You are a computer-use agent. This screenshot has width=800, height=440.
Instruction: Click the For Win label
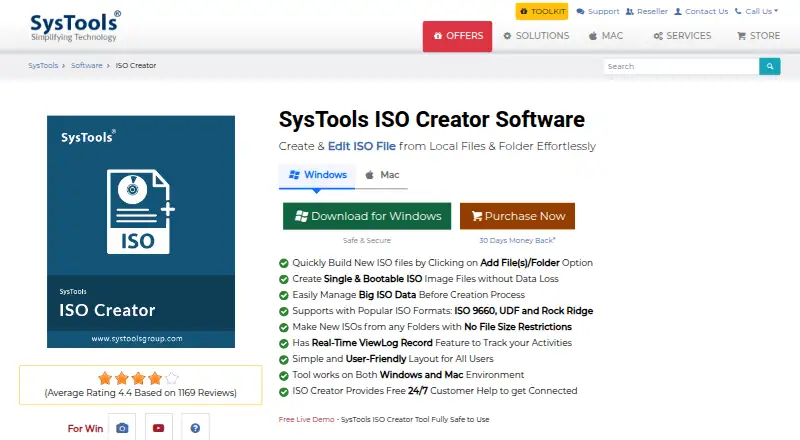(x=85, y=428)
